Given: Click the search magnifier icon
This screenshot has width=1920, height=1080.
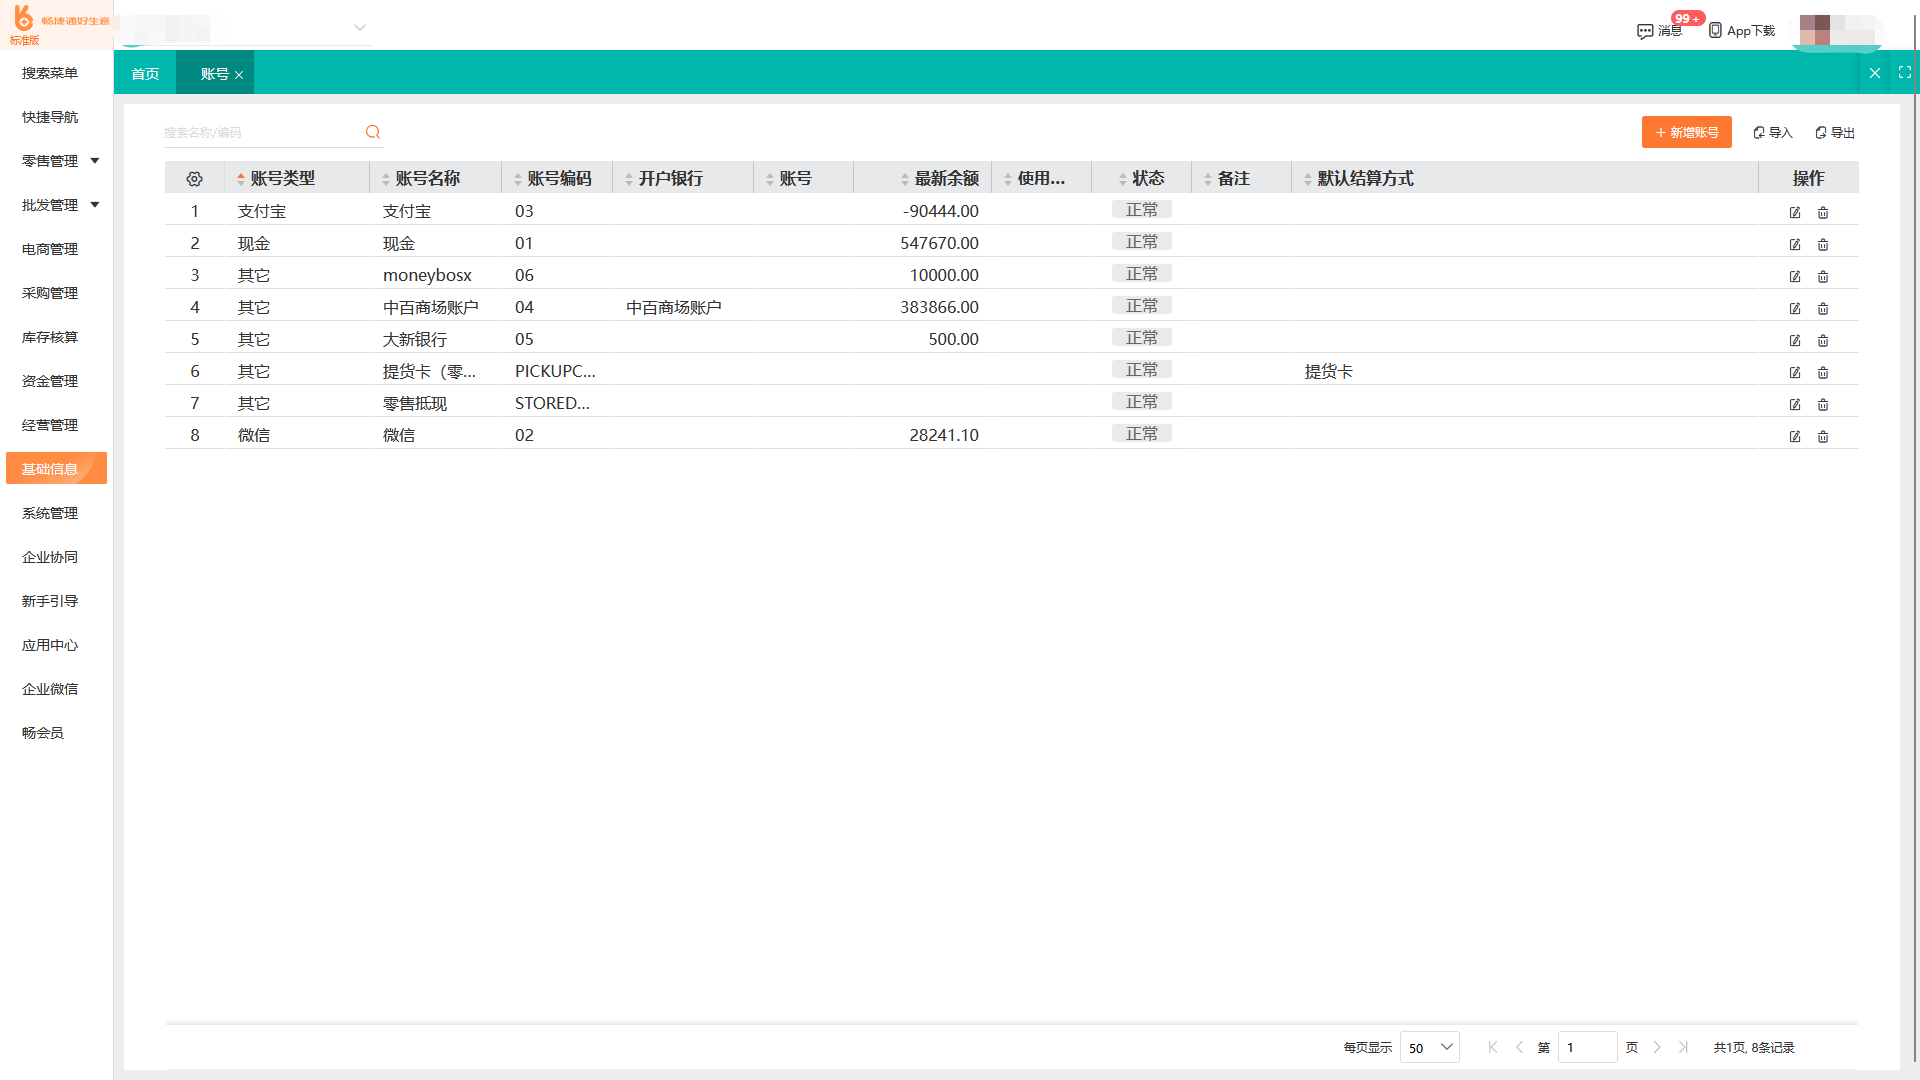Looking at the screenshot, I should click(373, 131).
